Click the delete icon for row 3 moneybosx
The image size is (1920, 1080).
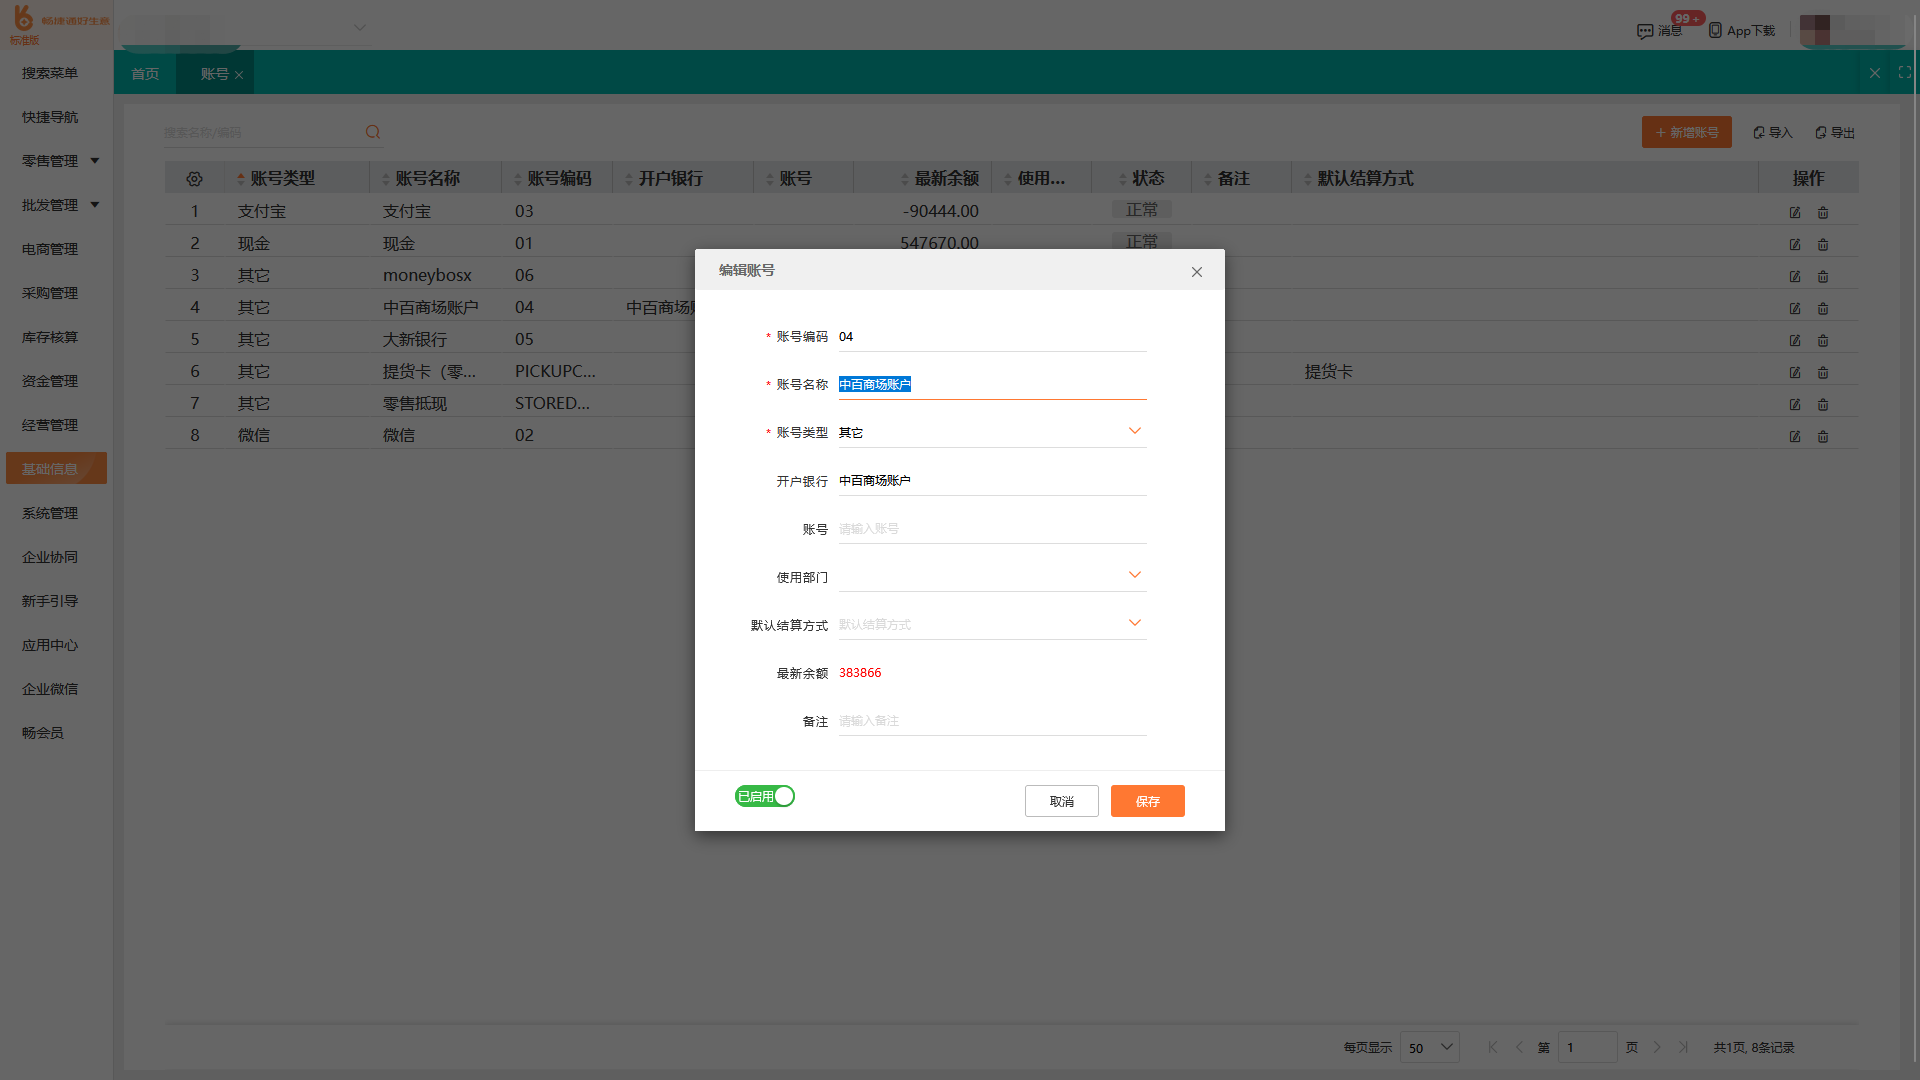(x=1822, y=276)
